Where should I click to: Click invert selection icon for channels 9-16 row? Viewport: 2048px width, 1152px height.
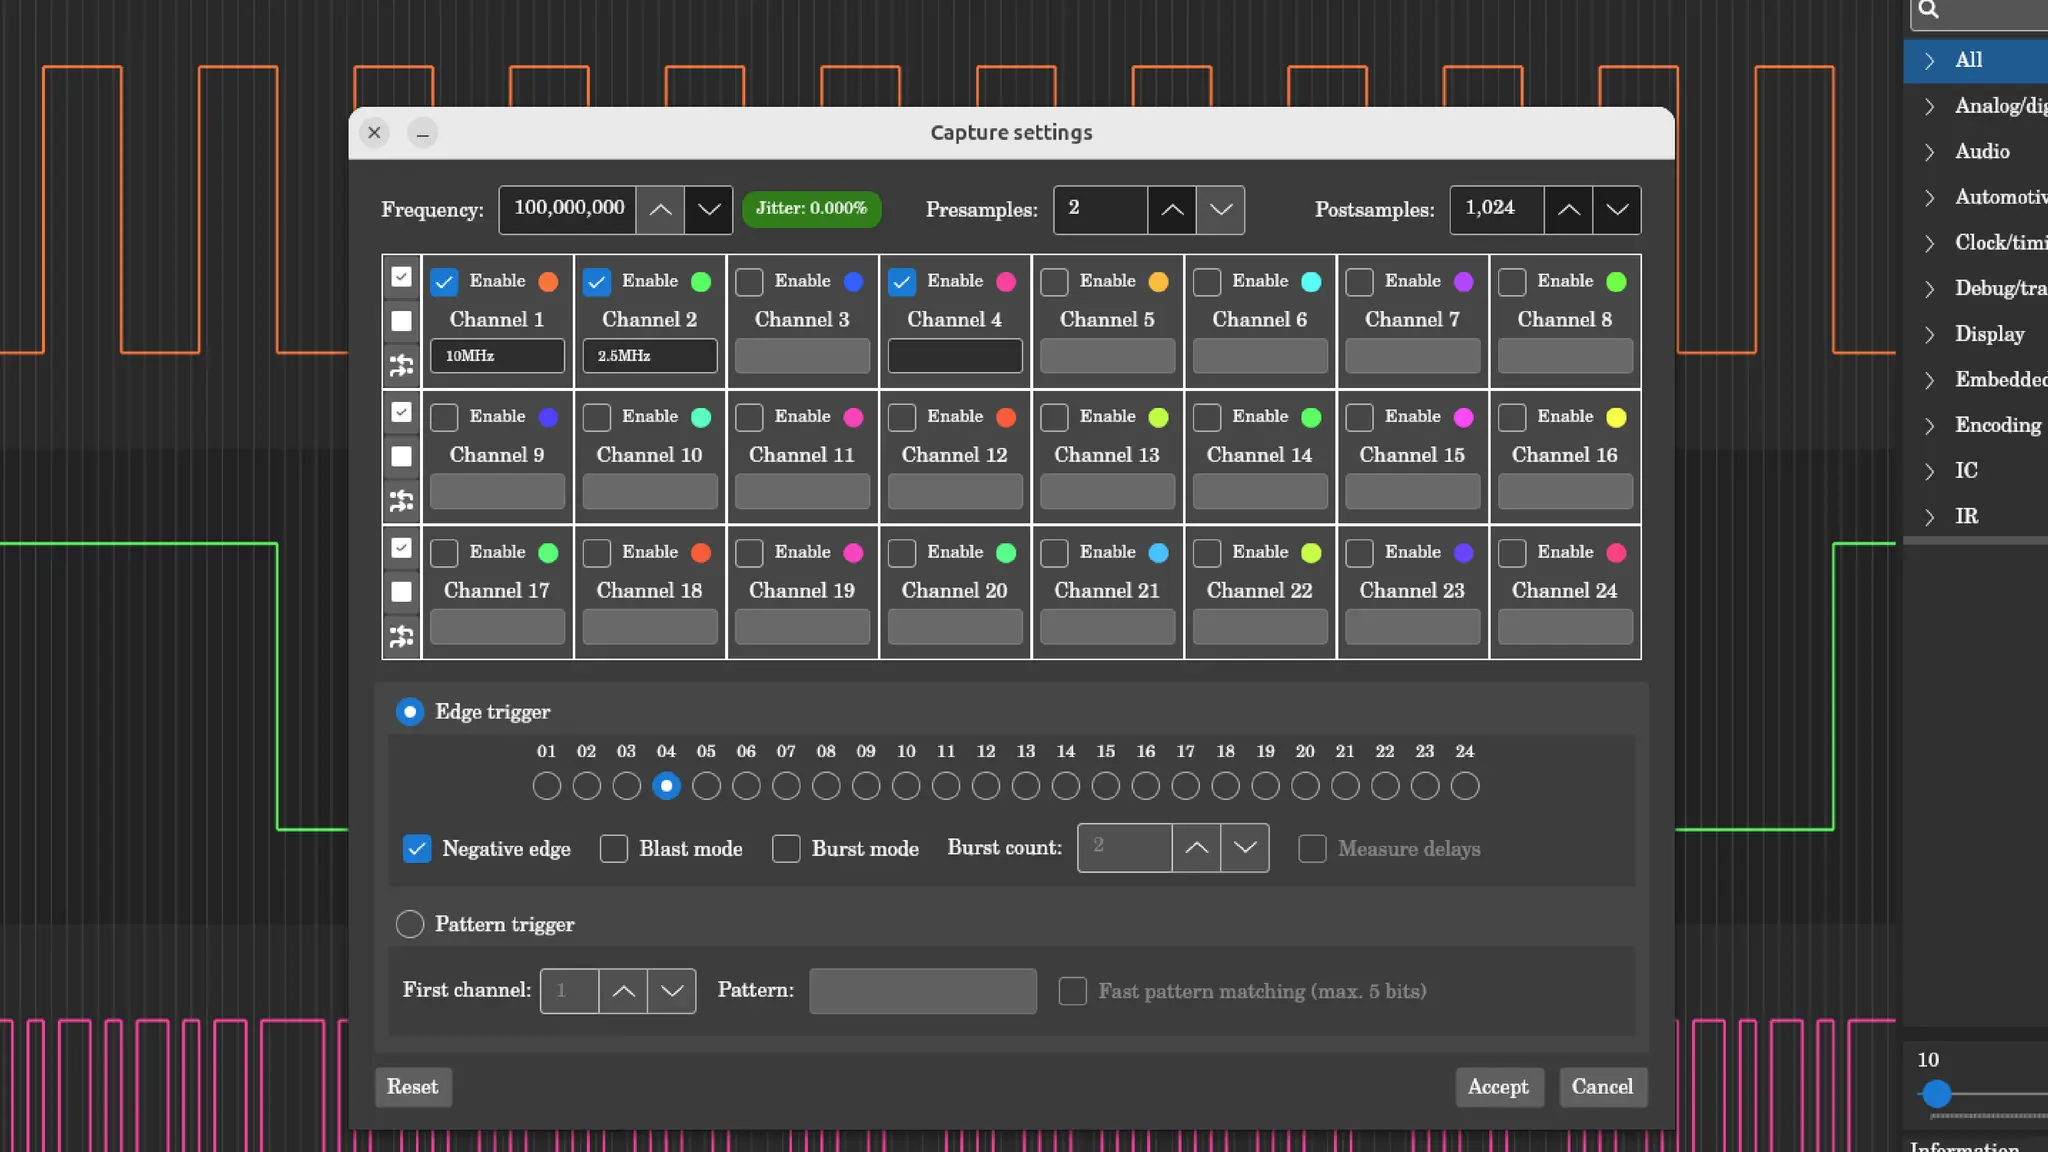401,500
